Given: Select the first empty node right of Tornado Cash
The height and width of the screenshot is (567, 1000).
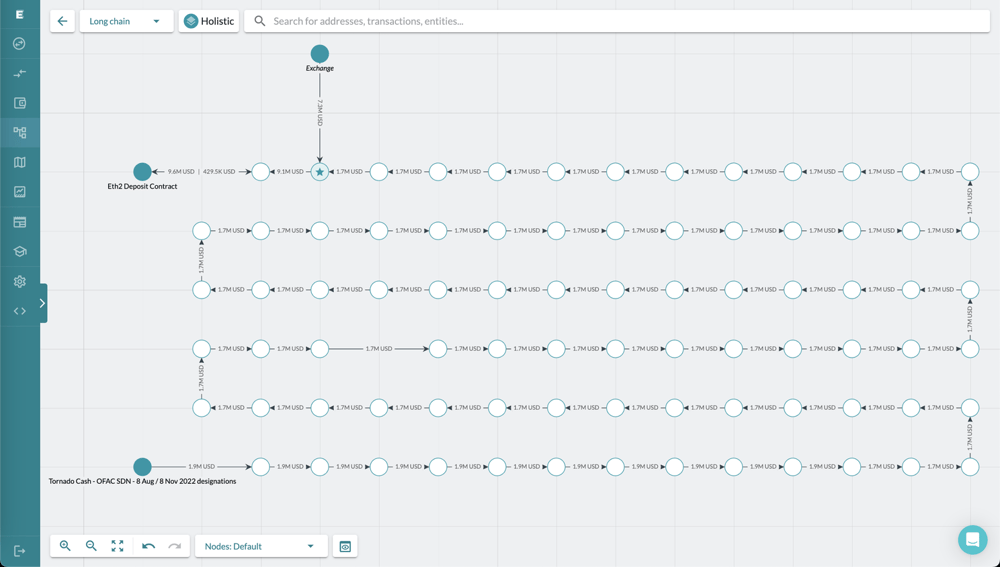Looking at the screenshot, I should 260,467.
